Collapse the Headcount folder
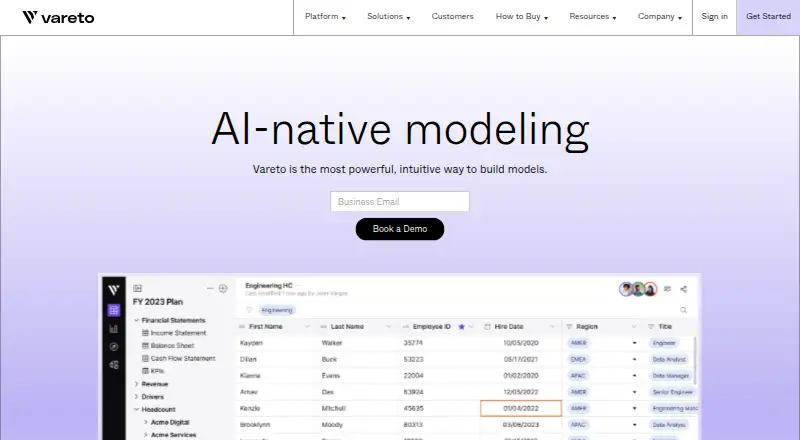This screenshot has height=440, width=800. pos(136,409)
